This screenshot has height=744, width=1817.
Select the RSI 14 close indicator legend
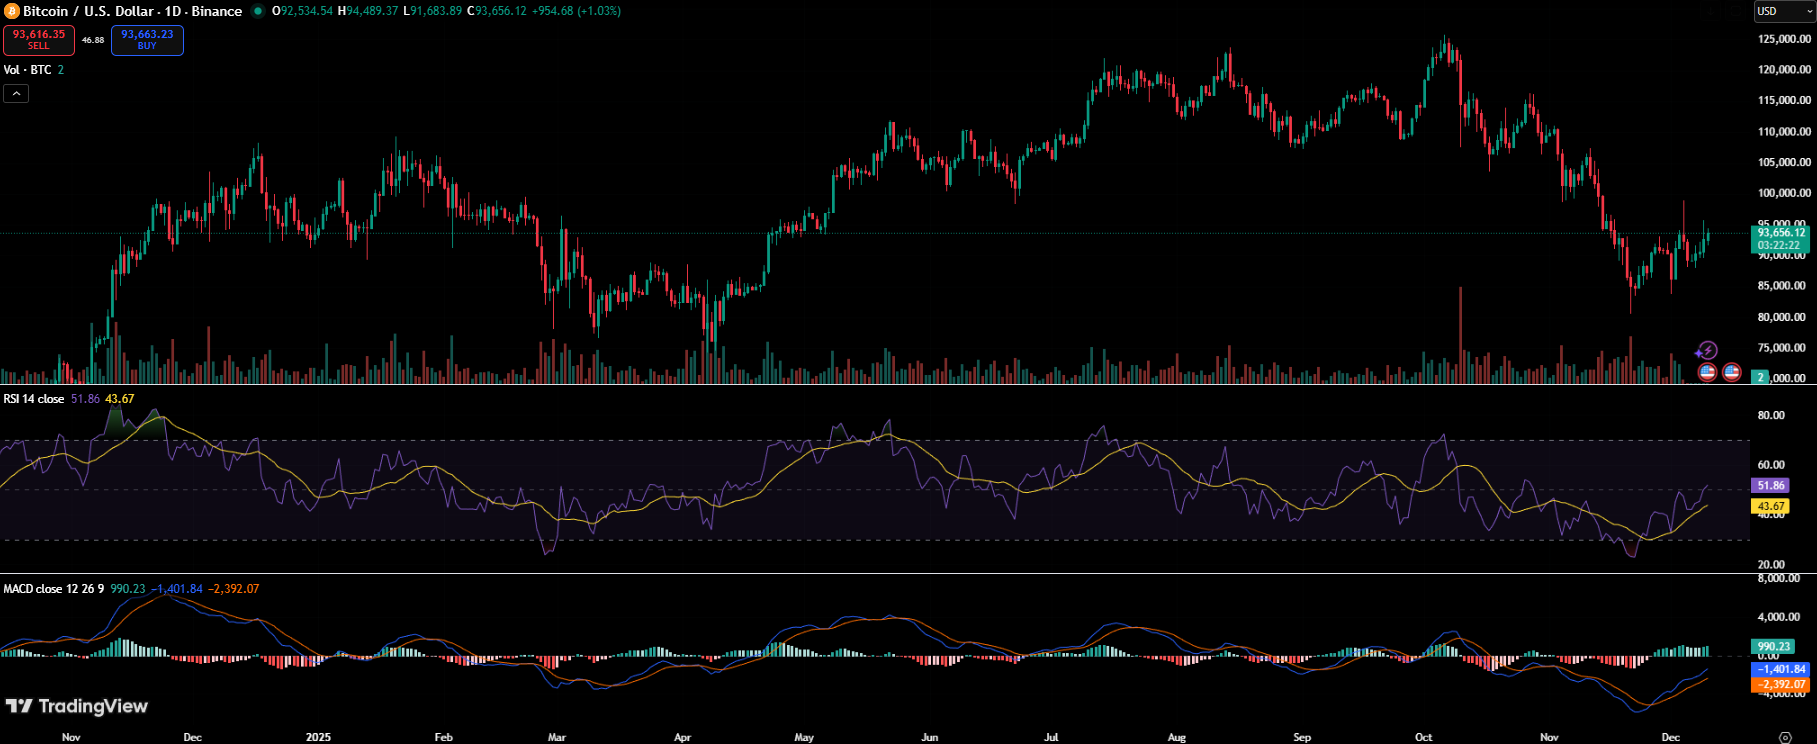(34, 399)
